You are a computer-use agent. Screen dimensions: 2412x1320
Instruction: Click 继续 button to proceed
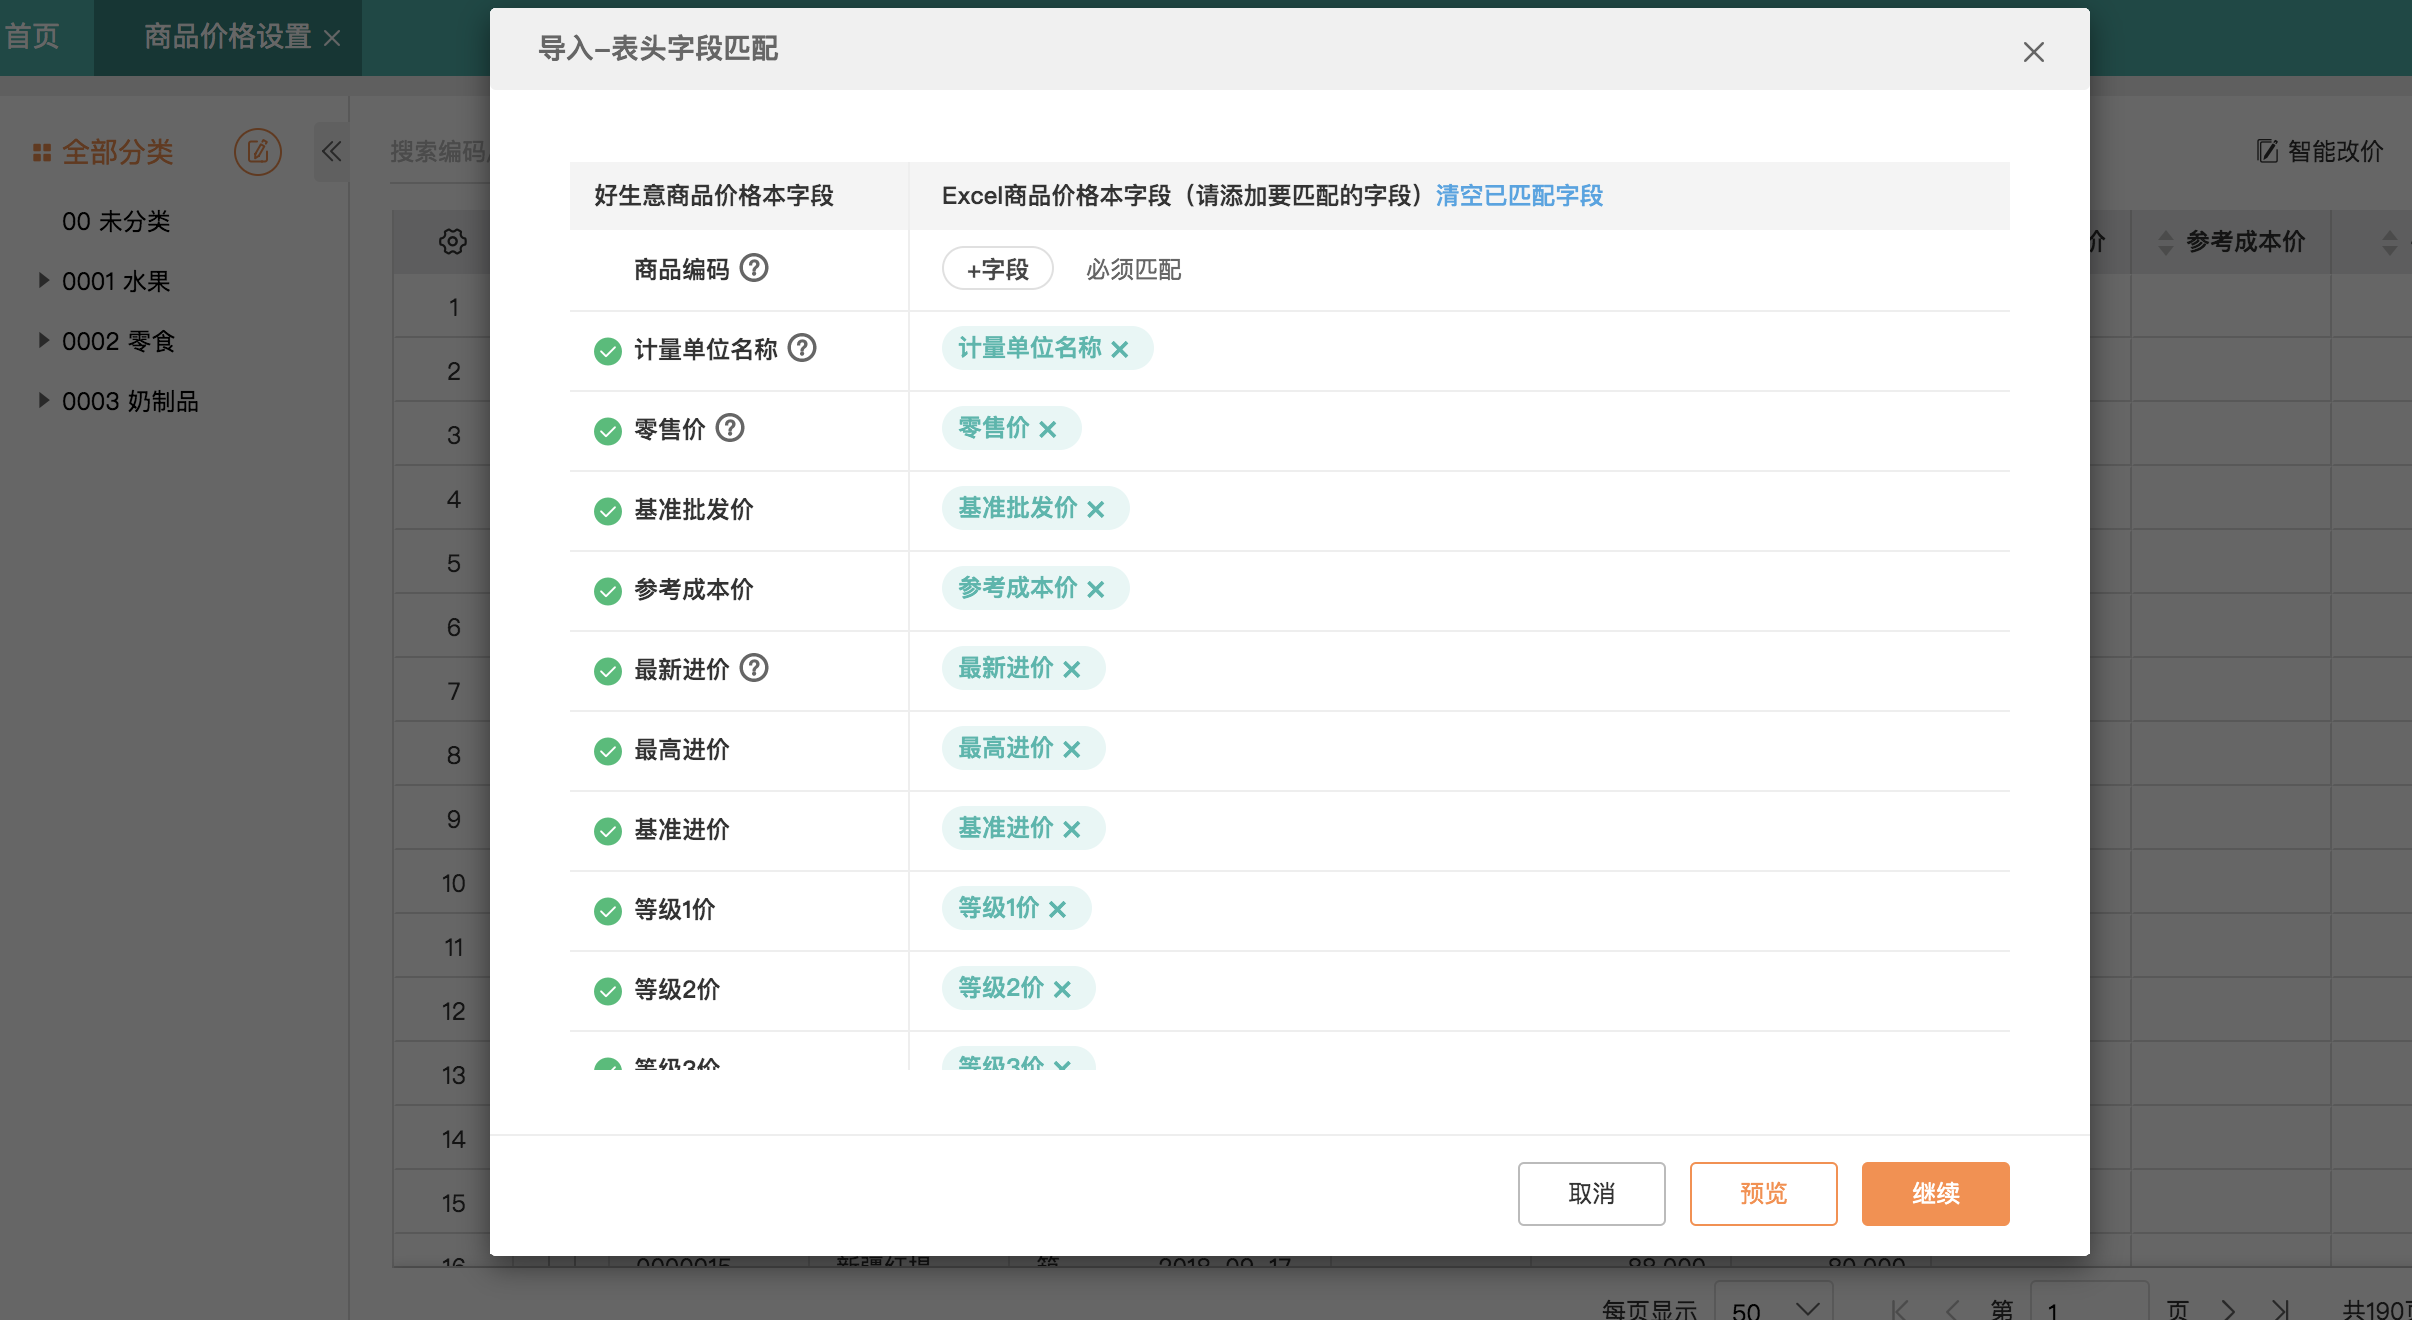pos(1936,1193)
